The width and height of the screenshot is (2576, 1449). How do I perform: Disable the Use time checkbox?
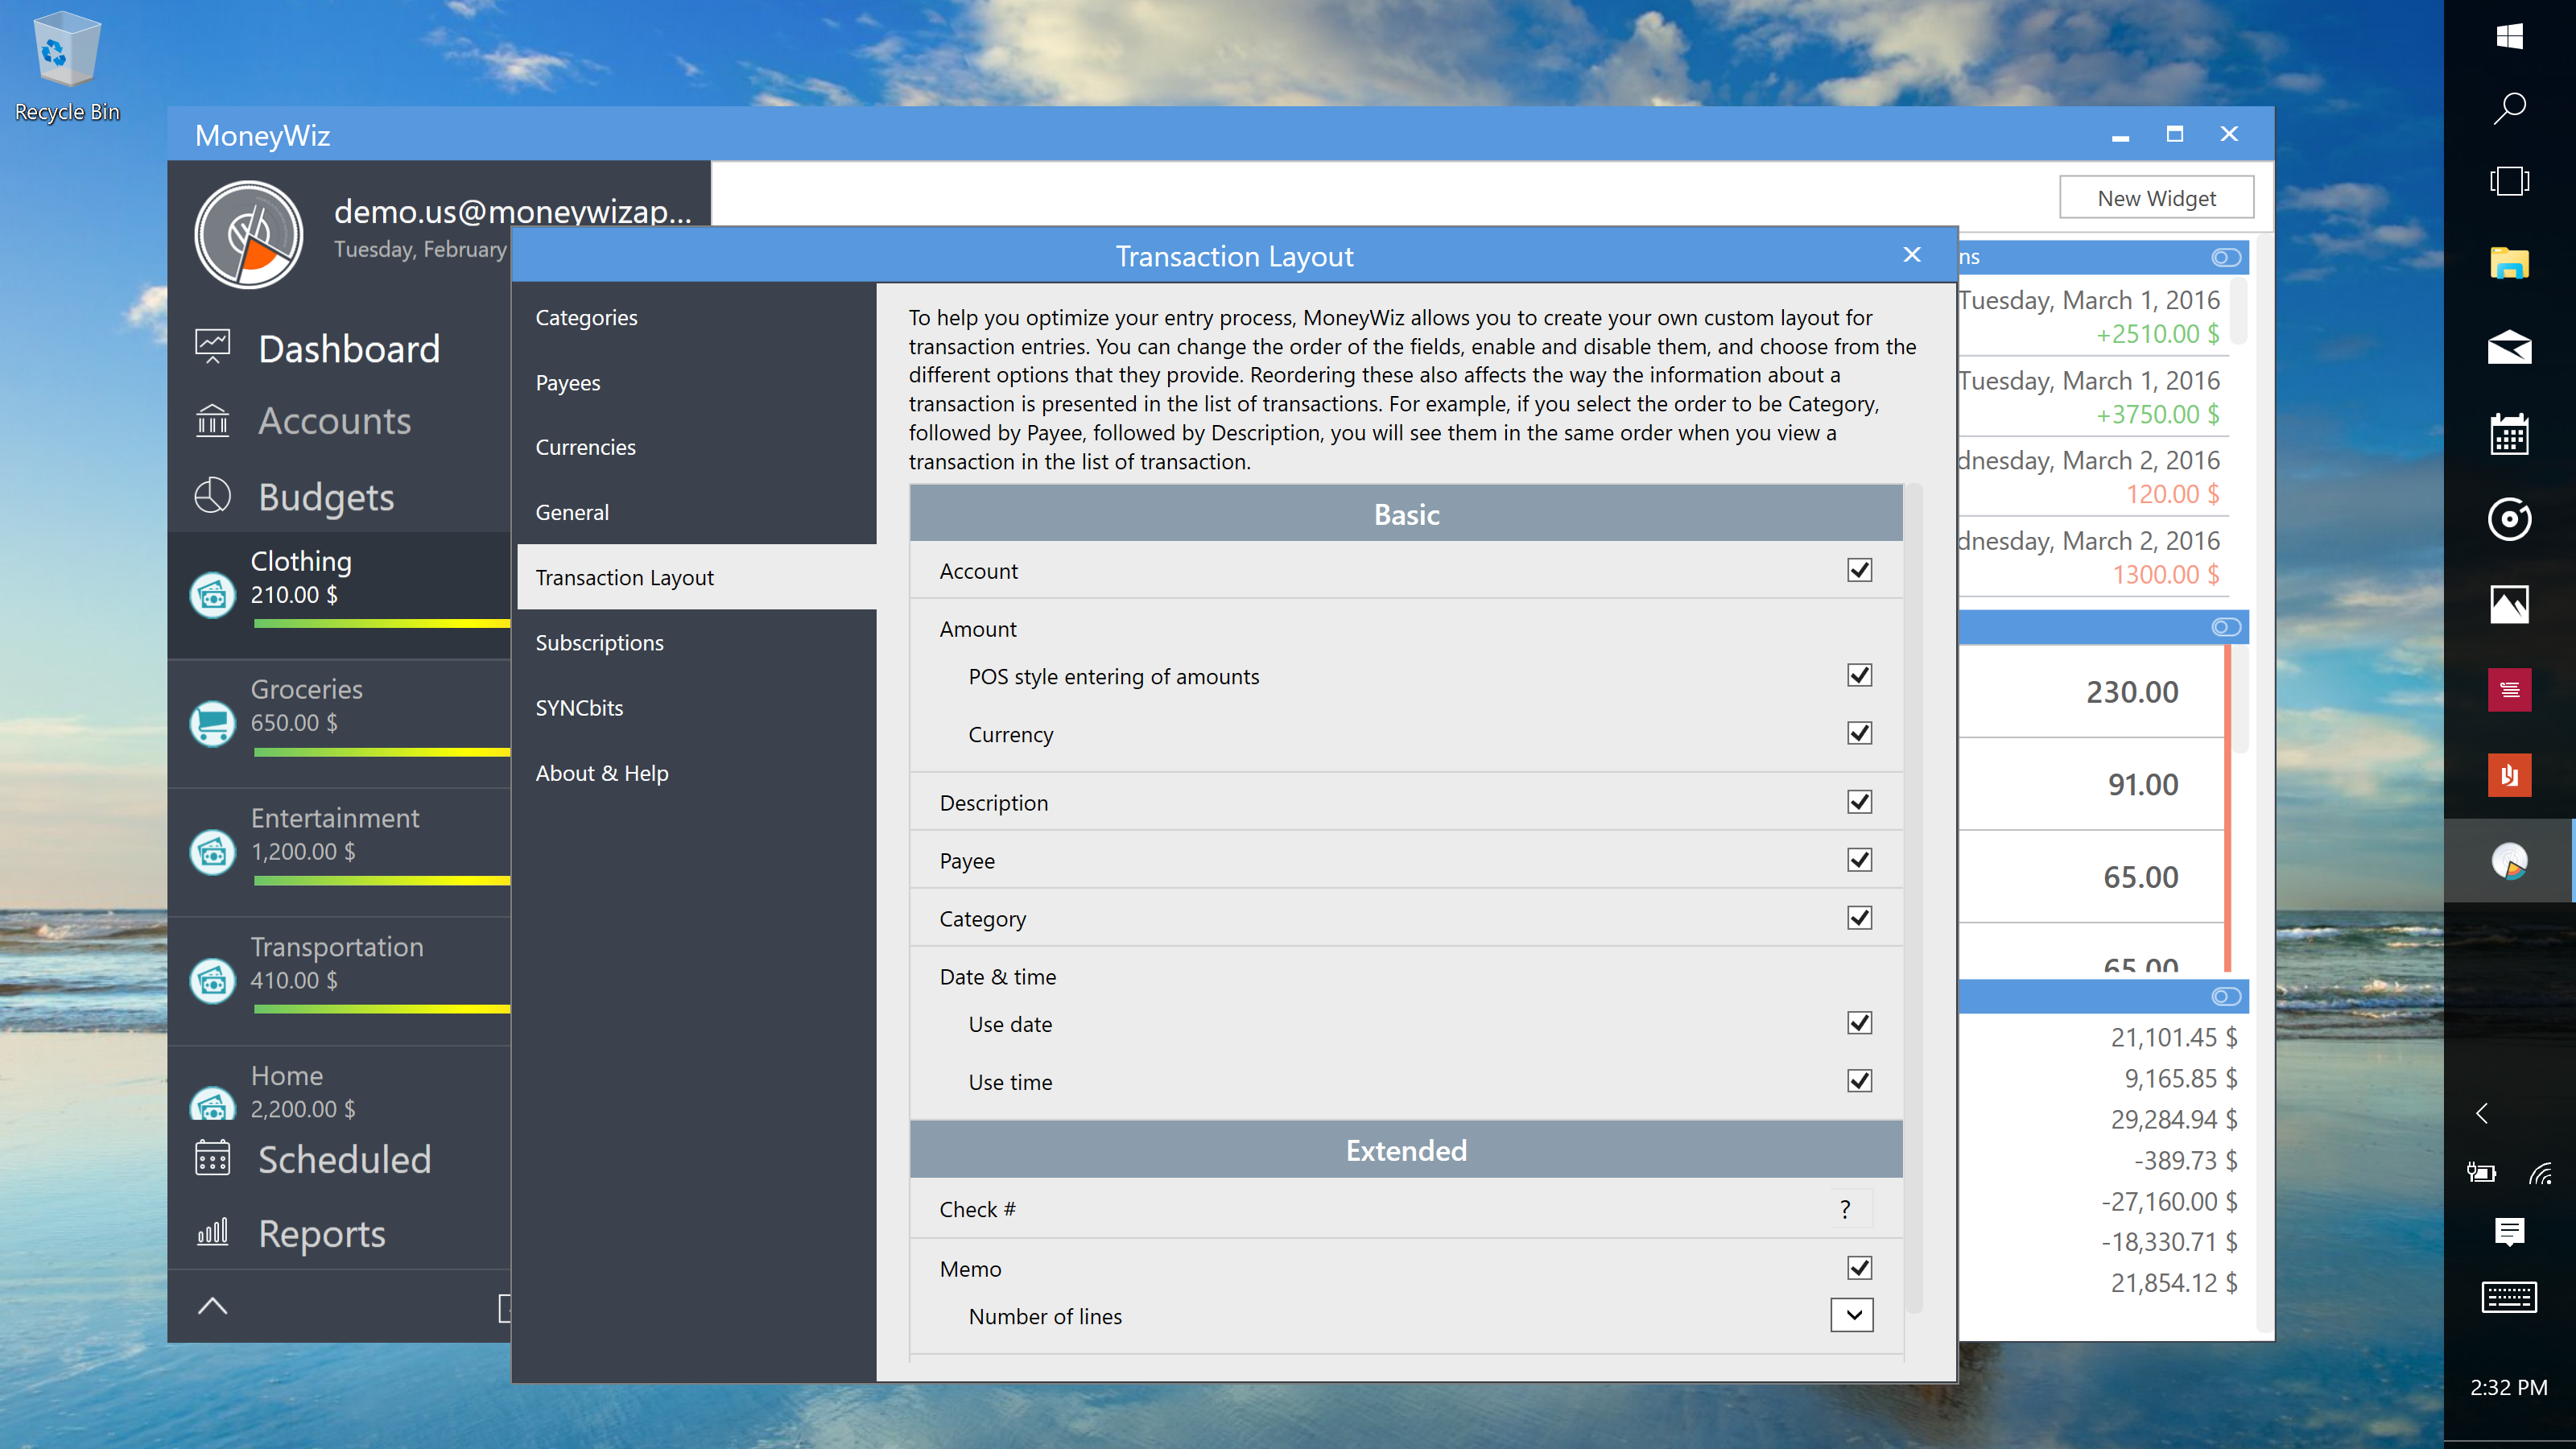1858,1081
